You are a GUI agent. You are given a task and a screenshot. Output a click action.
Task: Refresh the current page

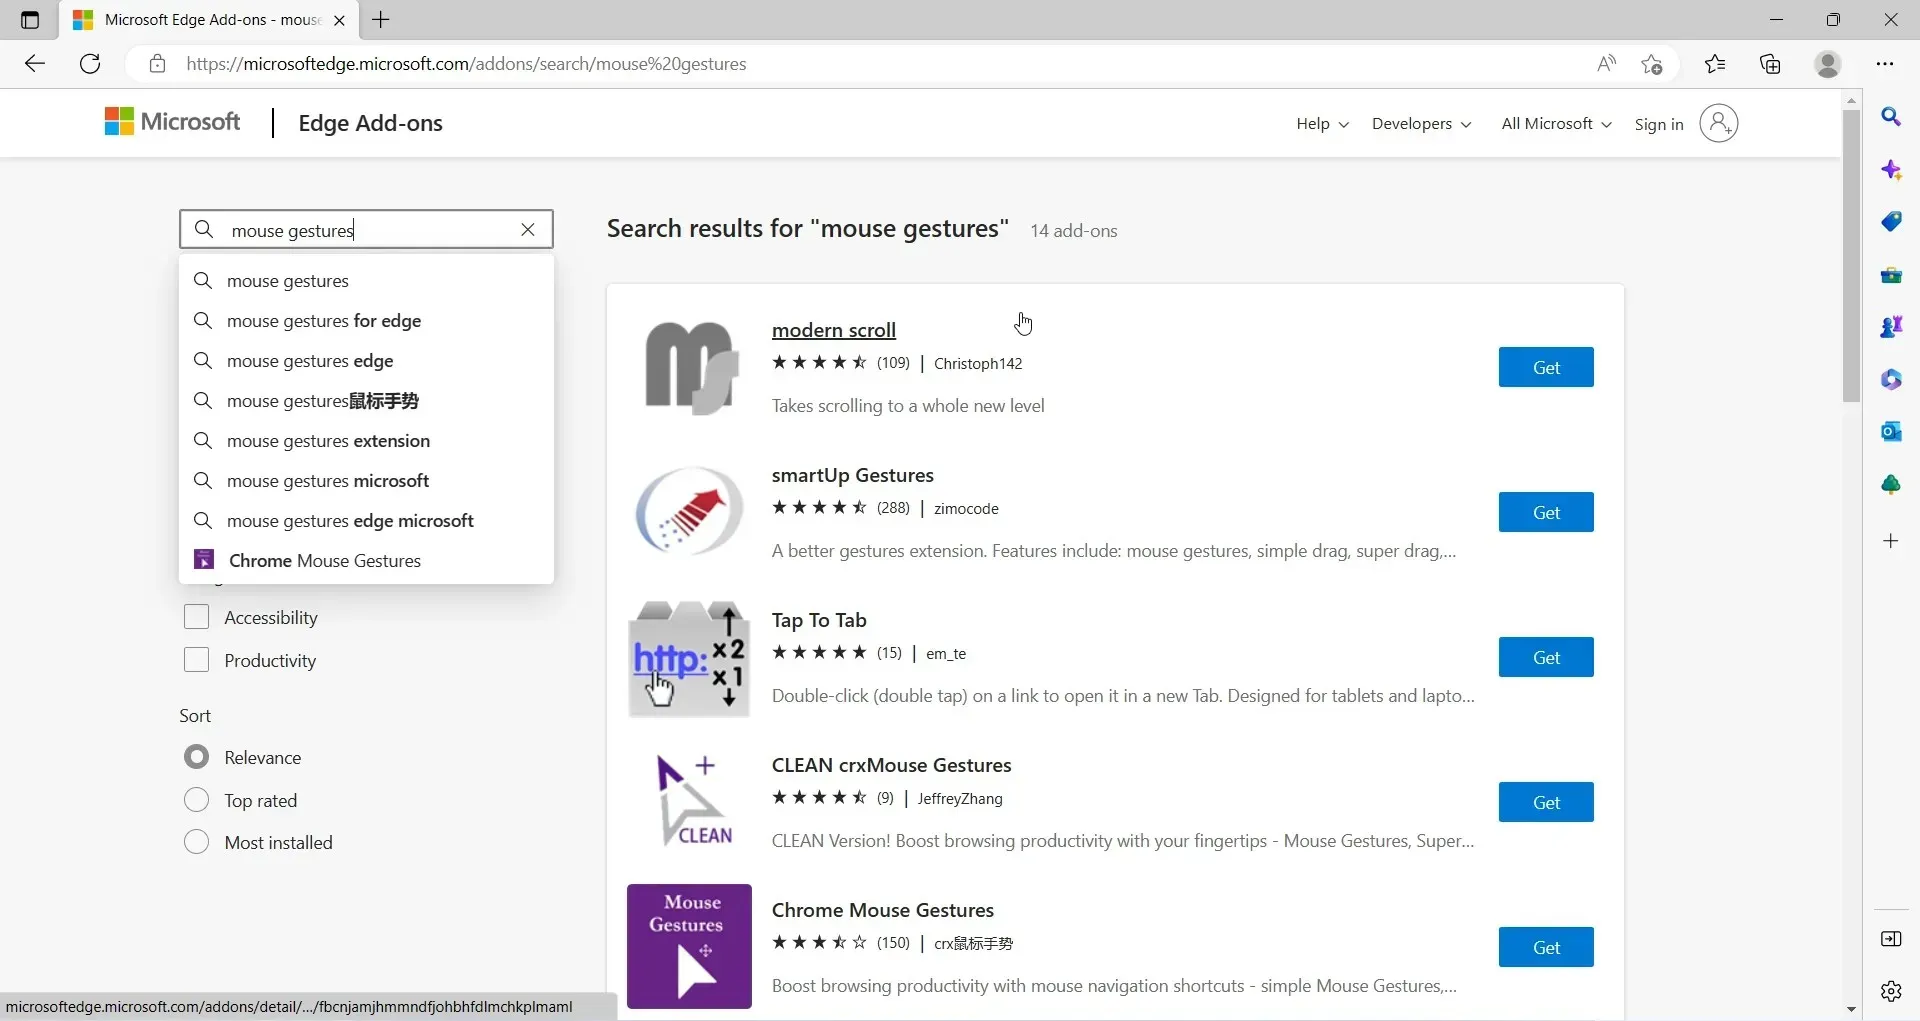90,64
